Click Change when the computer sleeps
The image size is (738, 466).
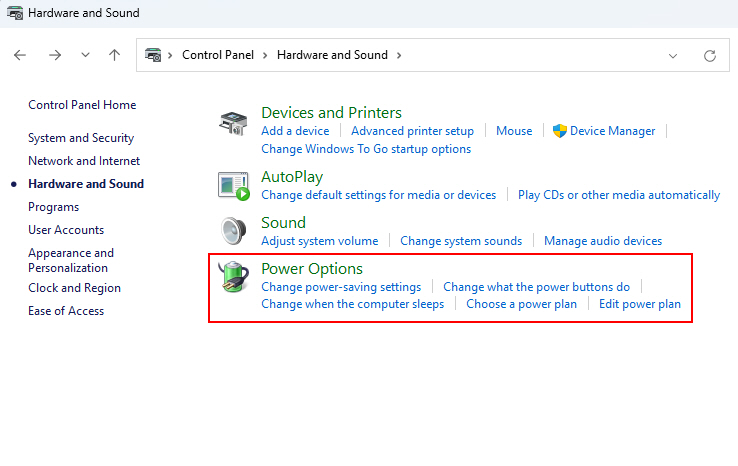point(353,304)
